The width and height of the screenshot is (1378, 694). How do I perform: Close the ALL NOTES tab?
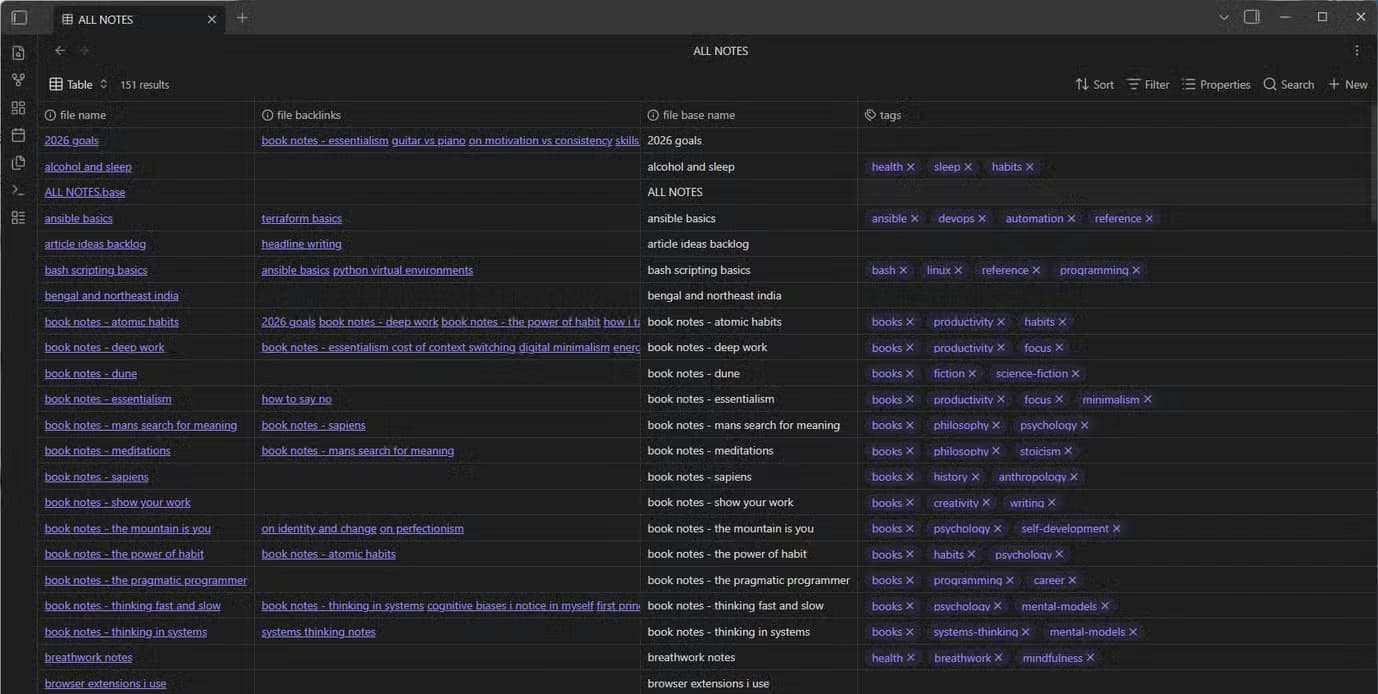[x=212, y=19]
